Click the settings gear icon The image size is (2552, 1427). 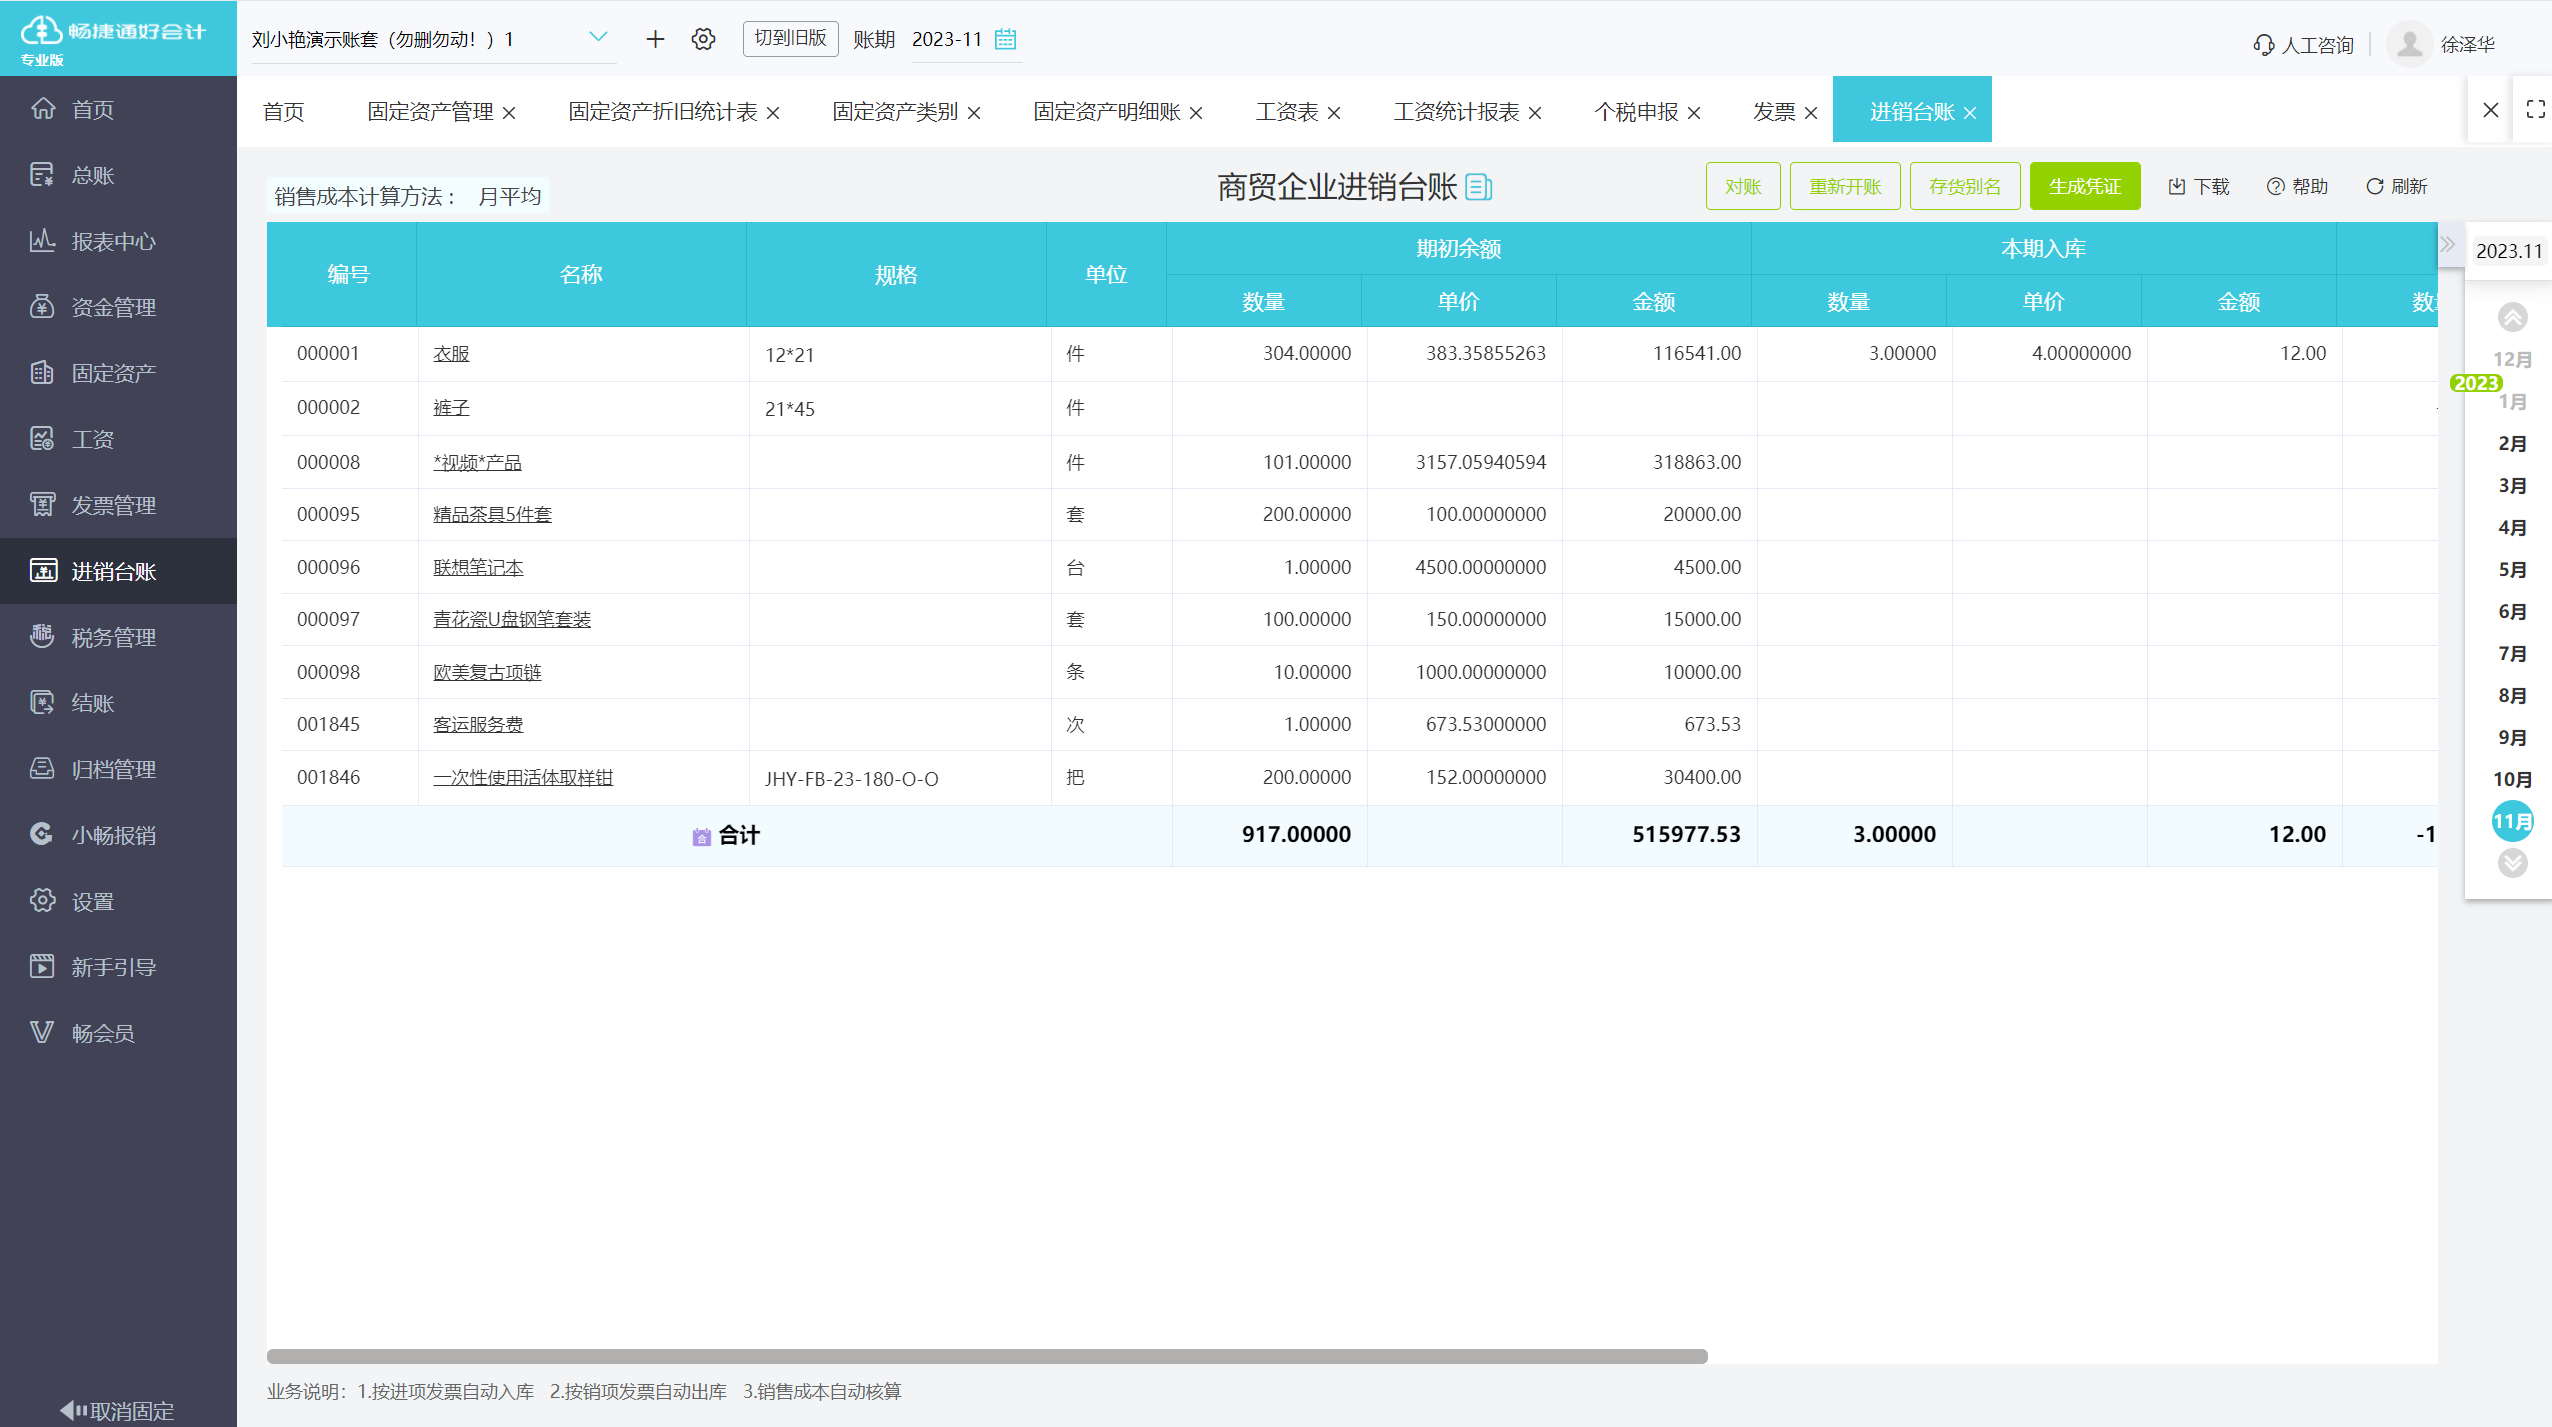click(703, 39)
